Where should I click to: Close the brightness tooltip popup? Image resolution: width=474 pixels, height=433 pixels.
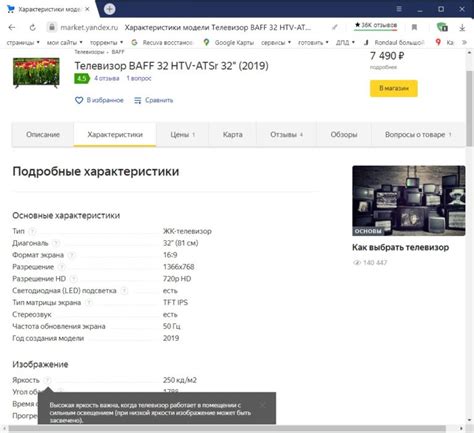[x=263, y=405]
